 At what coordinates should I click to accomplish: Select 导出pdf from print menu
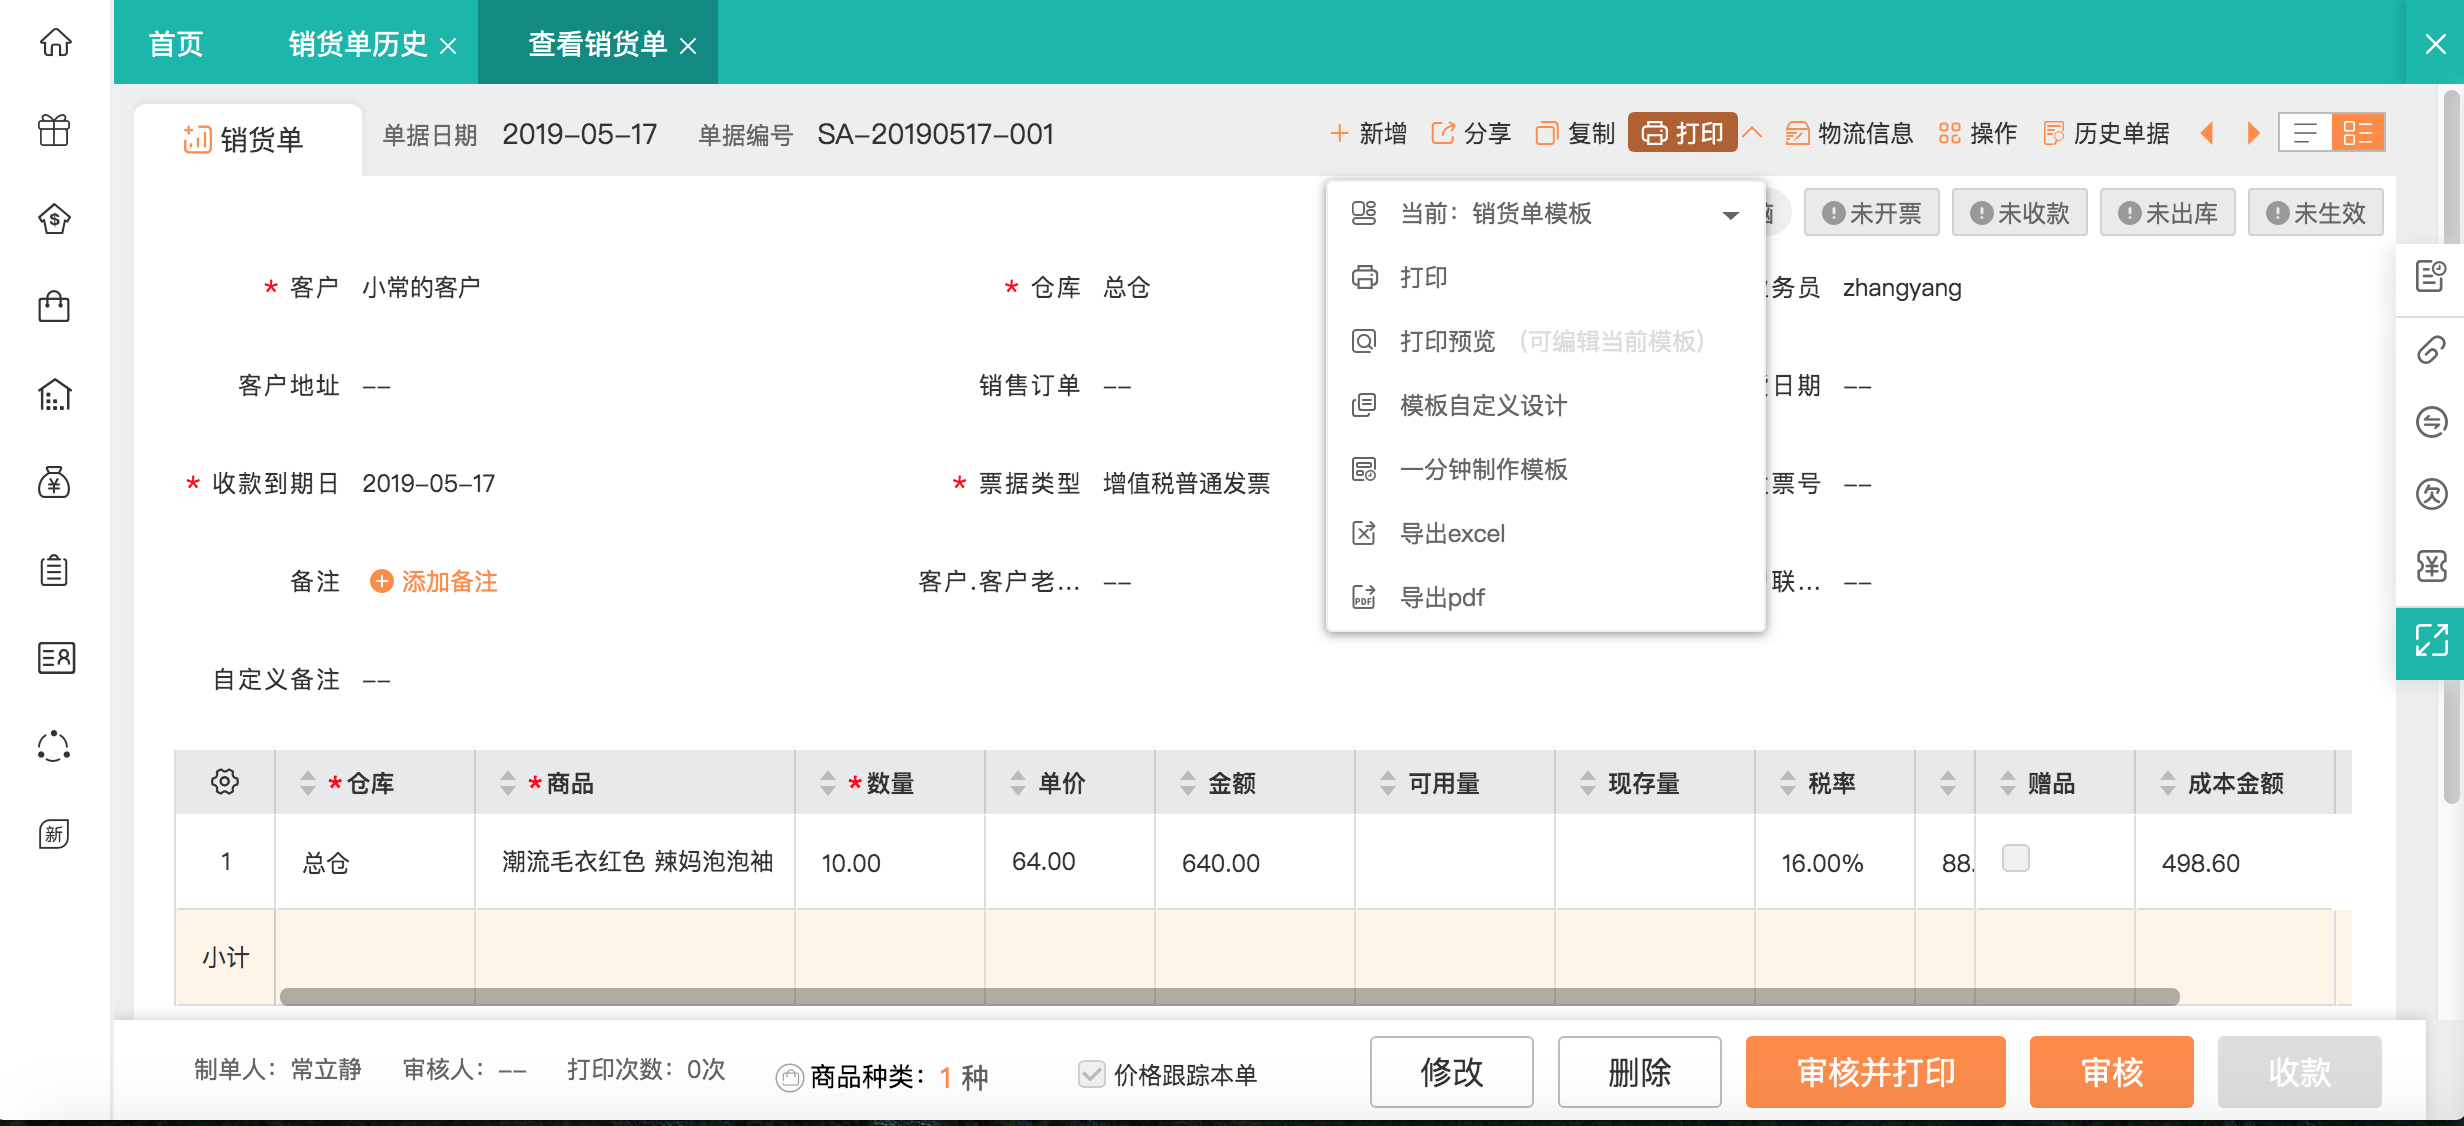(x=1441, y=597)
